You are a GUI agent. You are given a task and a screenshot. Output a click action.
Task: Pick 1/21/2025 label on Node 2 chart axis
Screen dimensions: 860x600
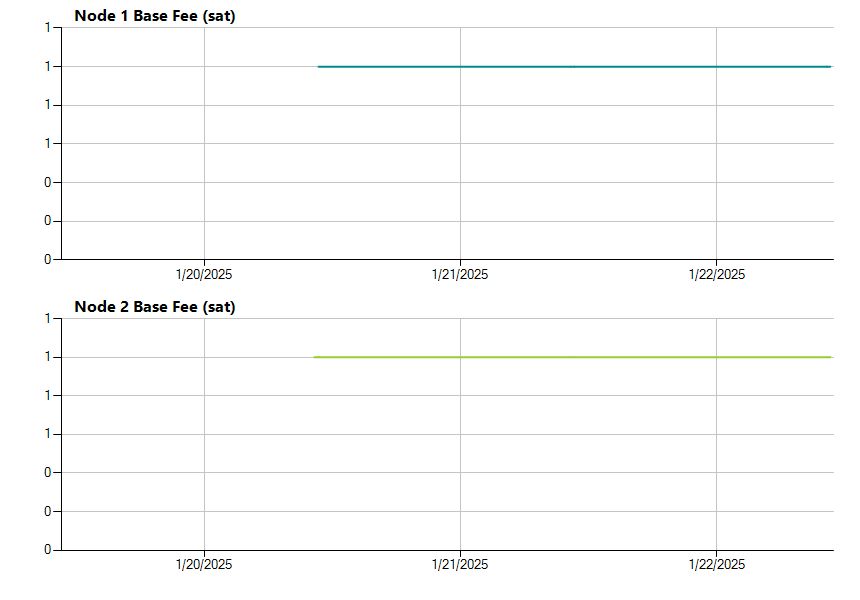point(460,565)
